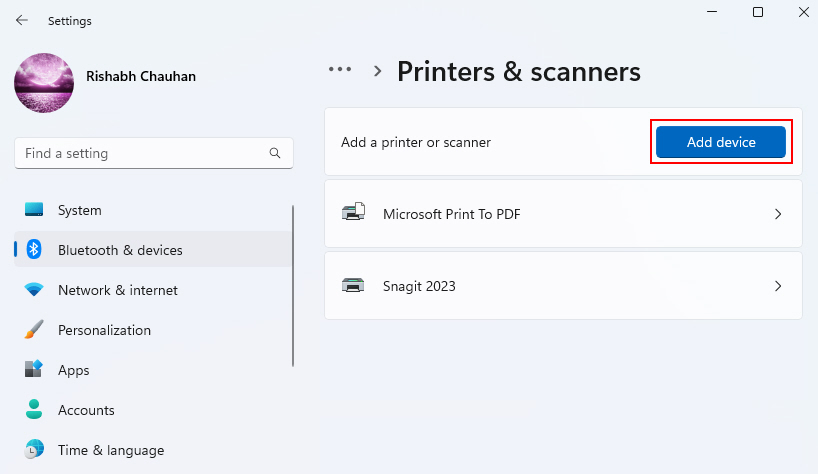This screenshot has height=474, width=818.
Task: Click the search magnifier icon
Action: pos(275,153)
